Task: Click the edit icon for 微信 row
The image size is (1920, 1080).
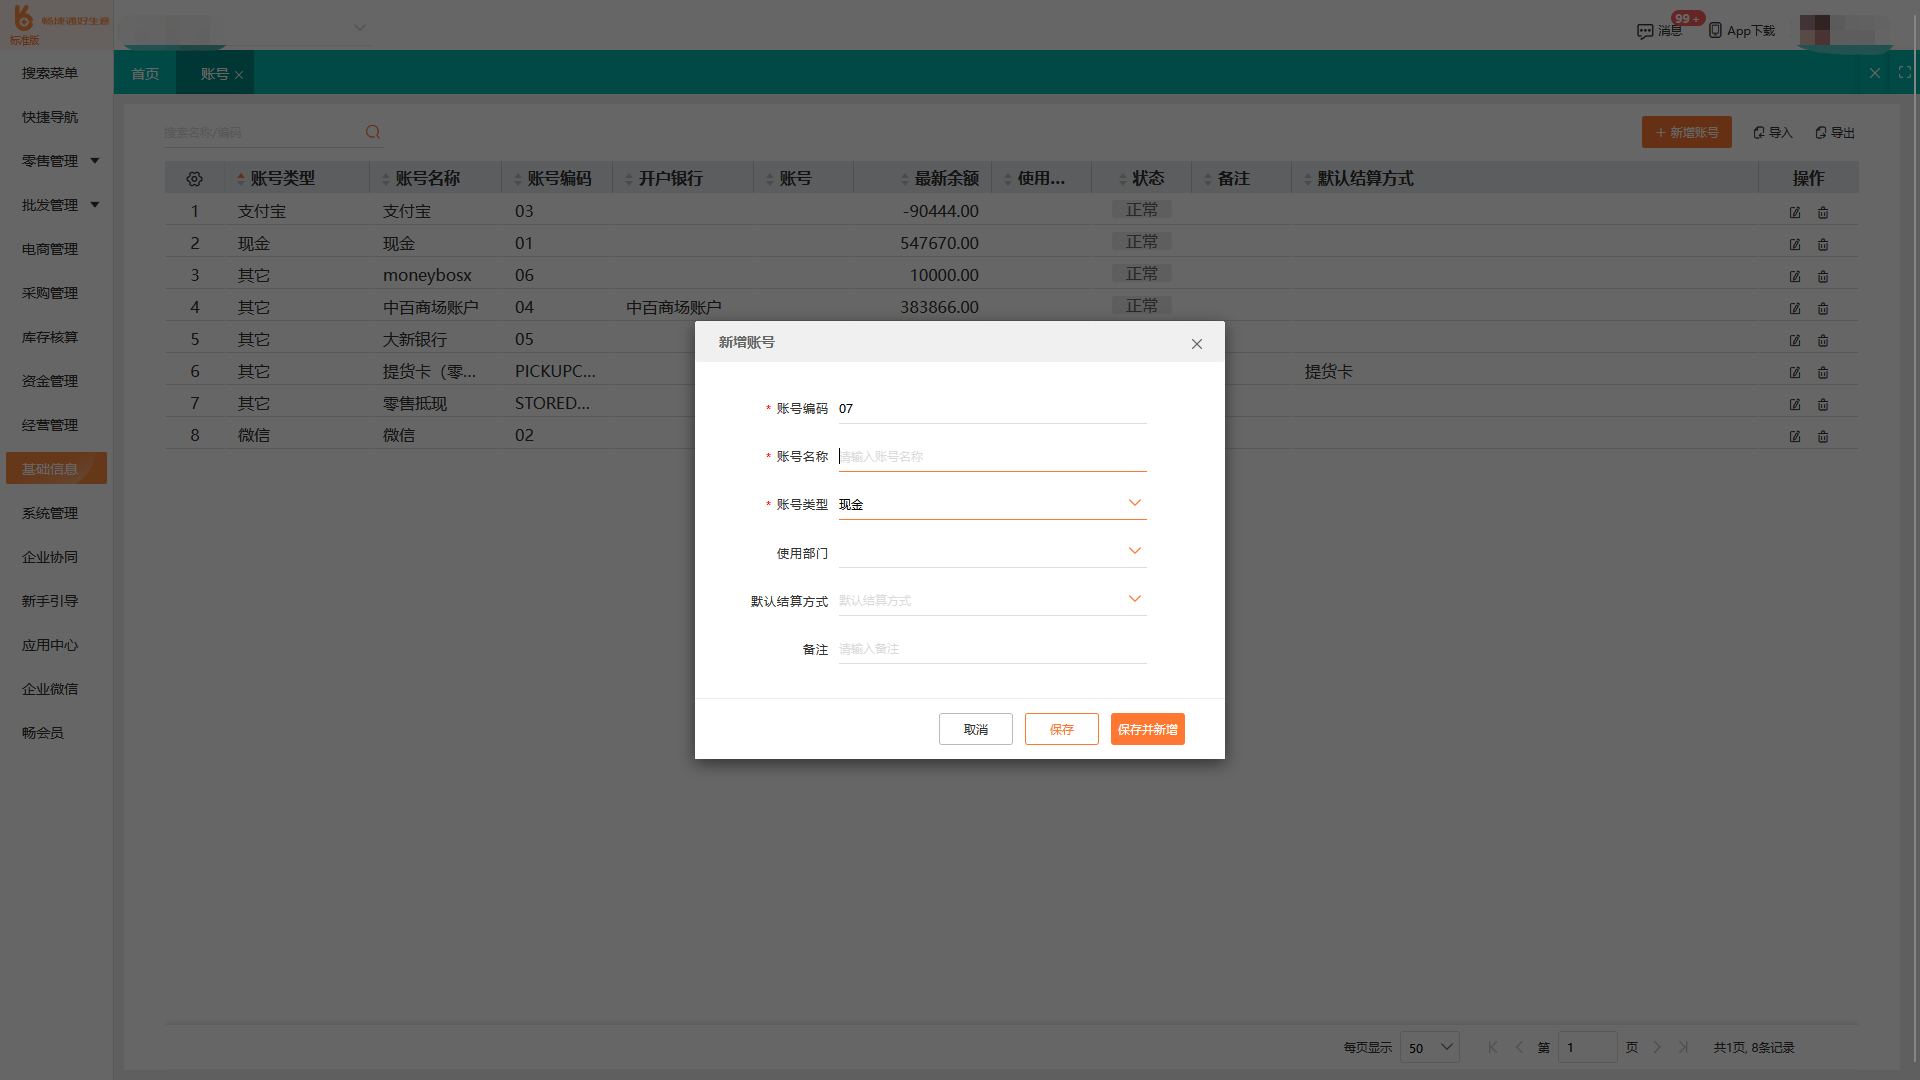Action: point(1795,436)
